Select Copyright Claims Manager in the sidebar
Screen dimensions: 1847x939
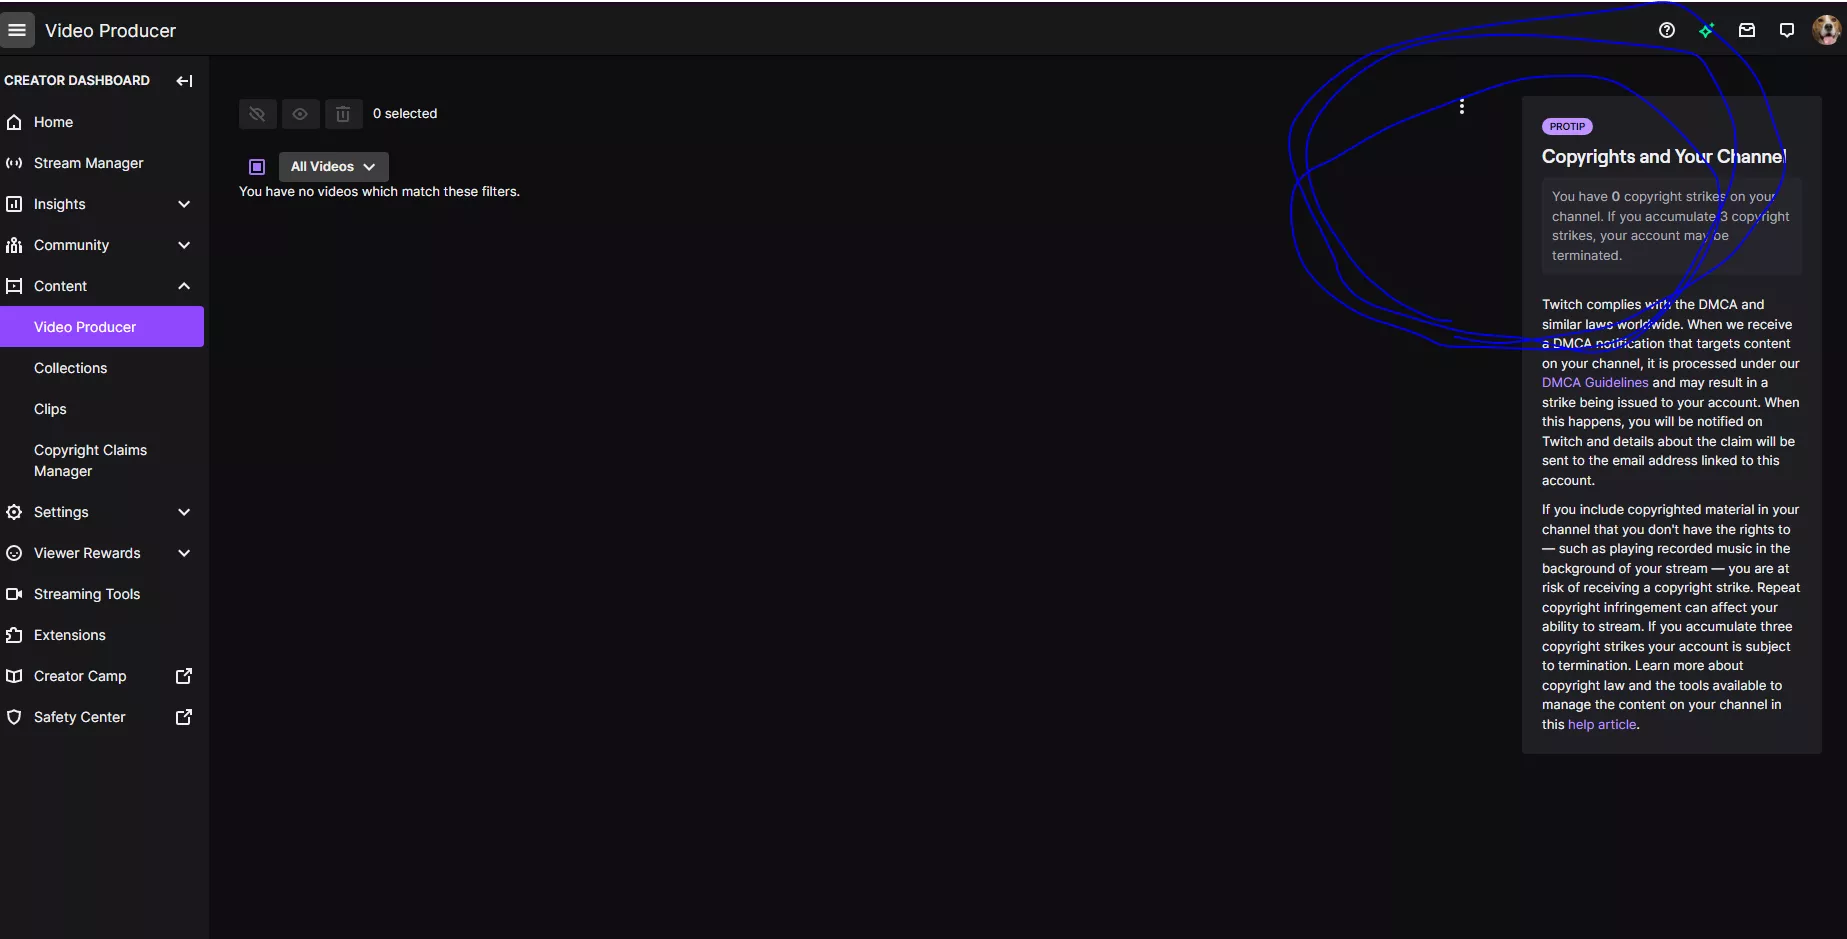tap(91, 460)
